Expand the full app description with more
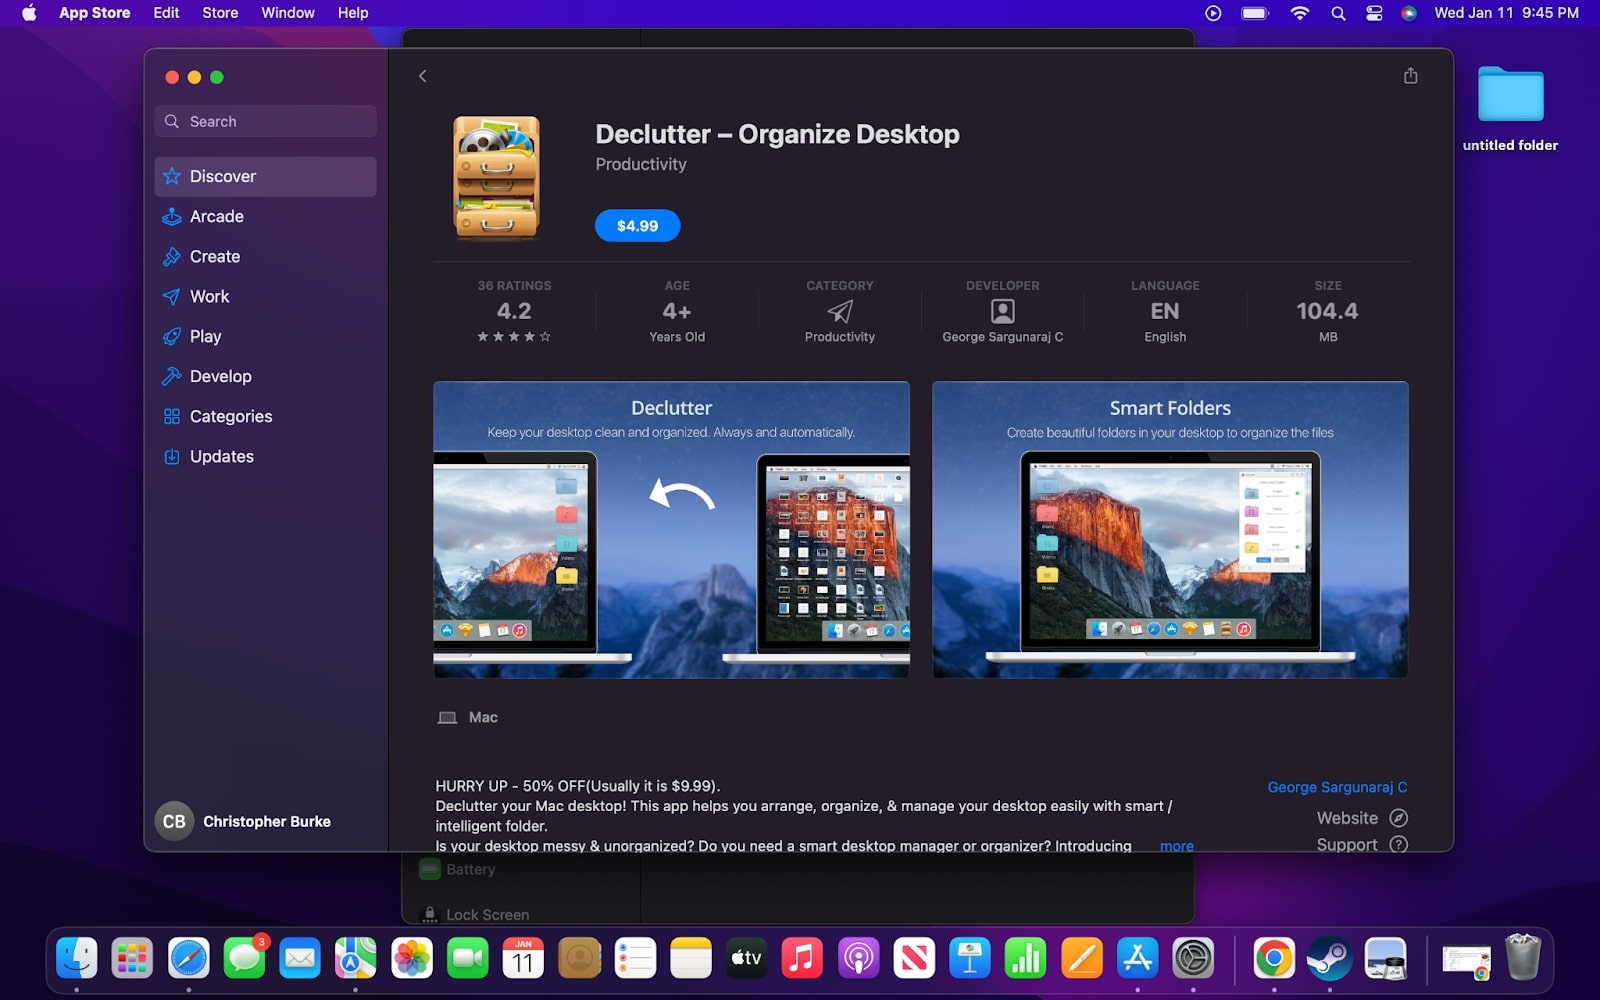Screen dimensions: 1600x1000 point(1176,845)
